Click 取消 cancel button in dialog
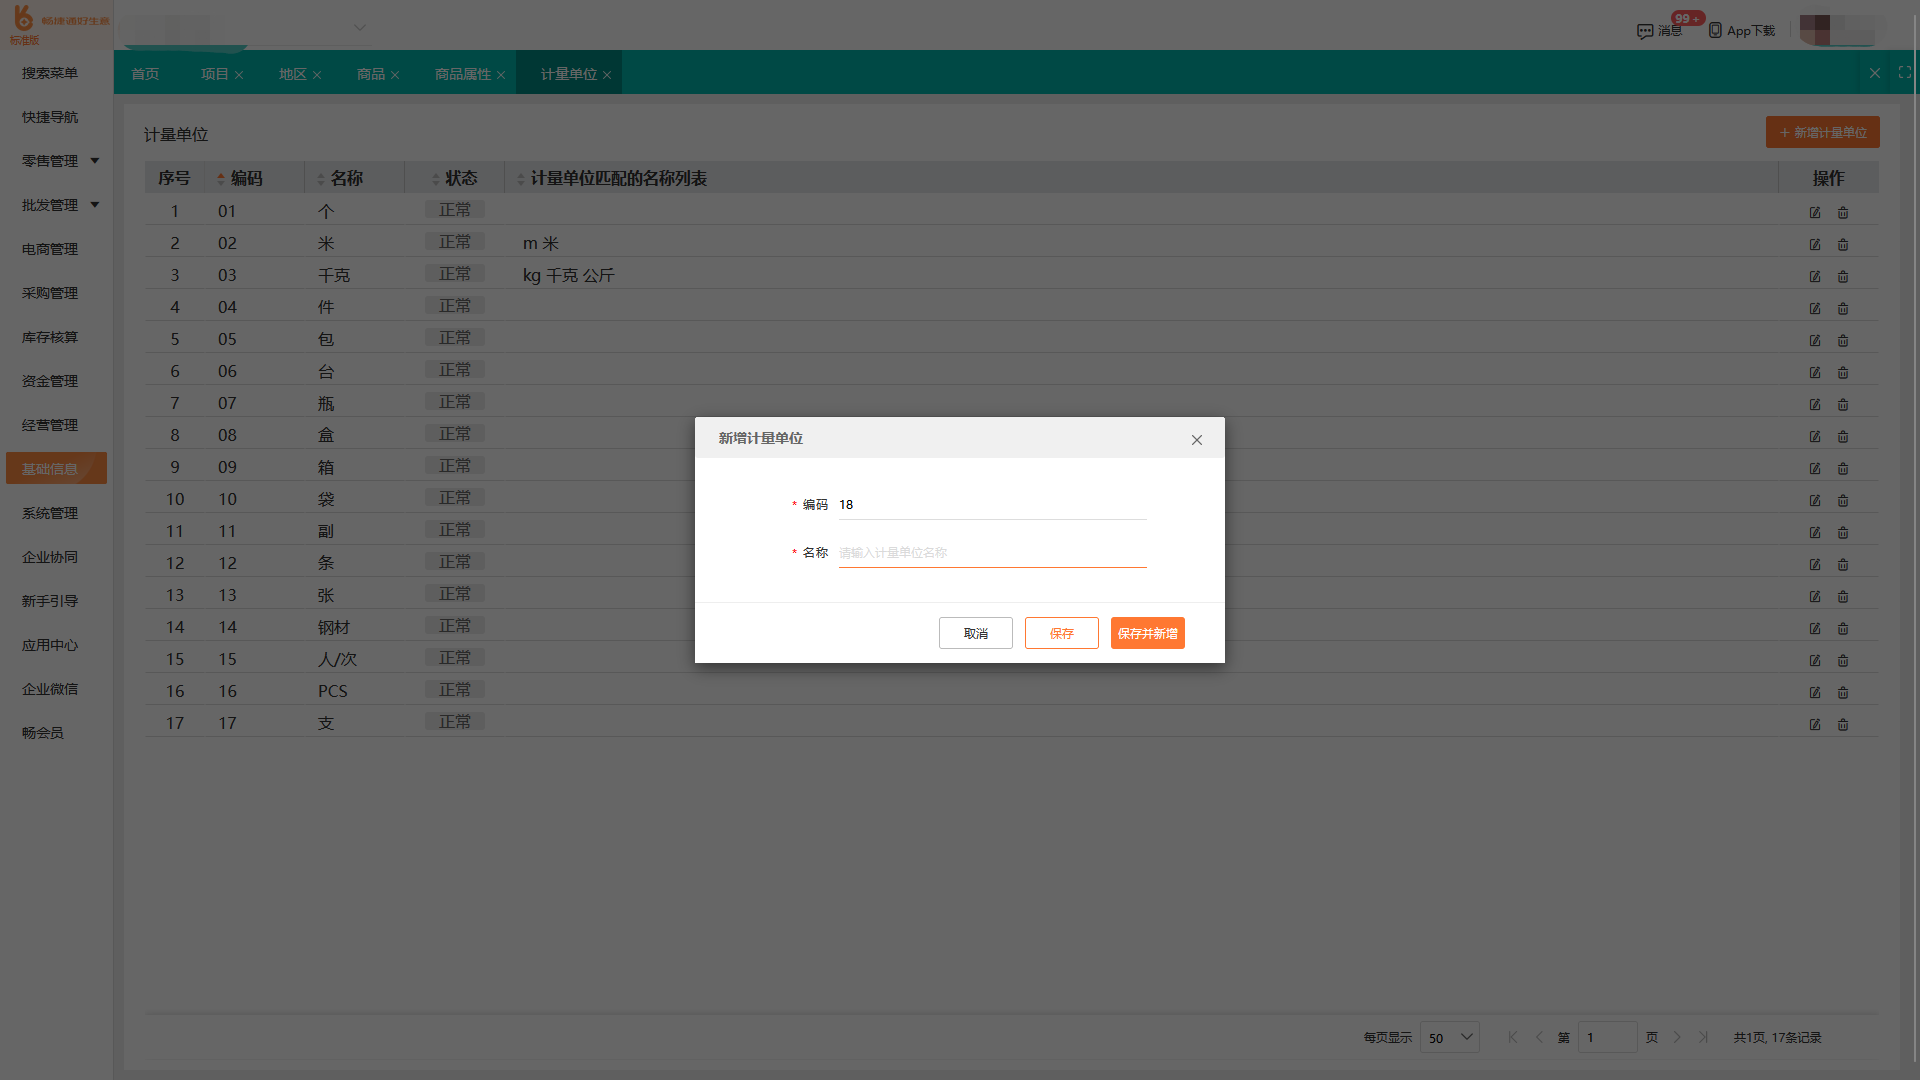 pyautogui.click(x=976, y=633)
